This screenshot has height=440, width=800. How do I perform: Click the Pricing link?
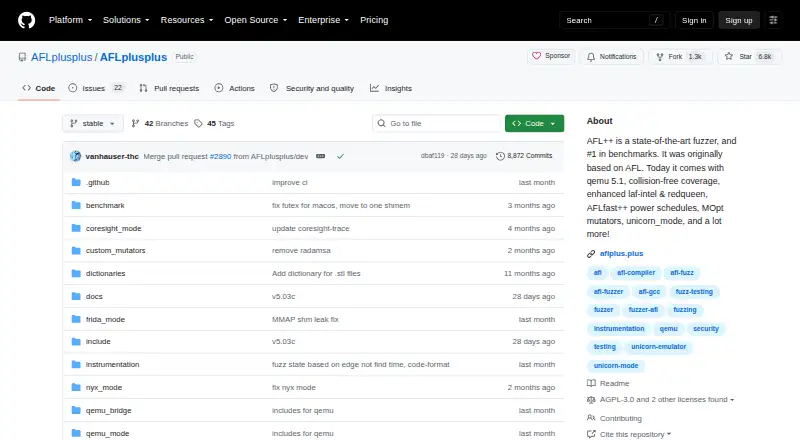tap(374, 20)
